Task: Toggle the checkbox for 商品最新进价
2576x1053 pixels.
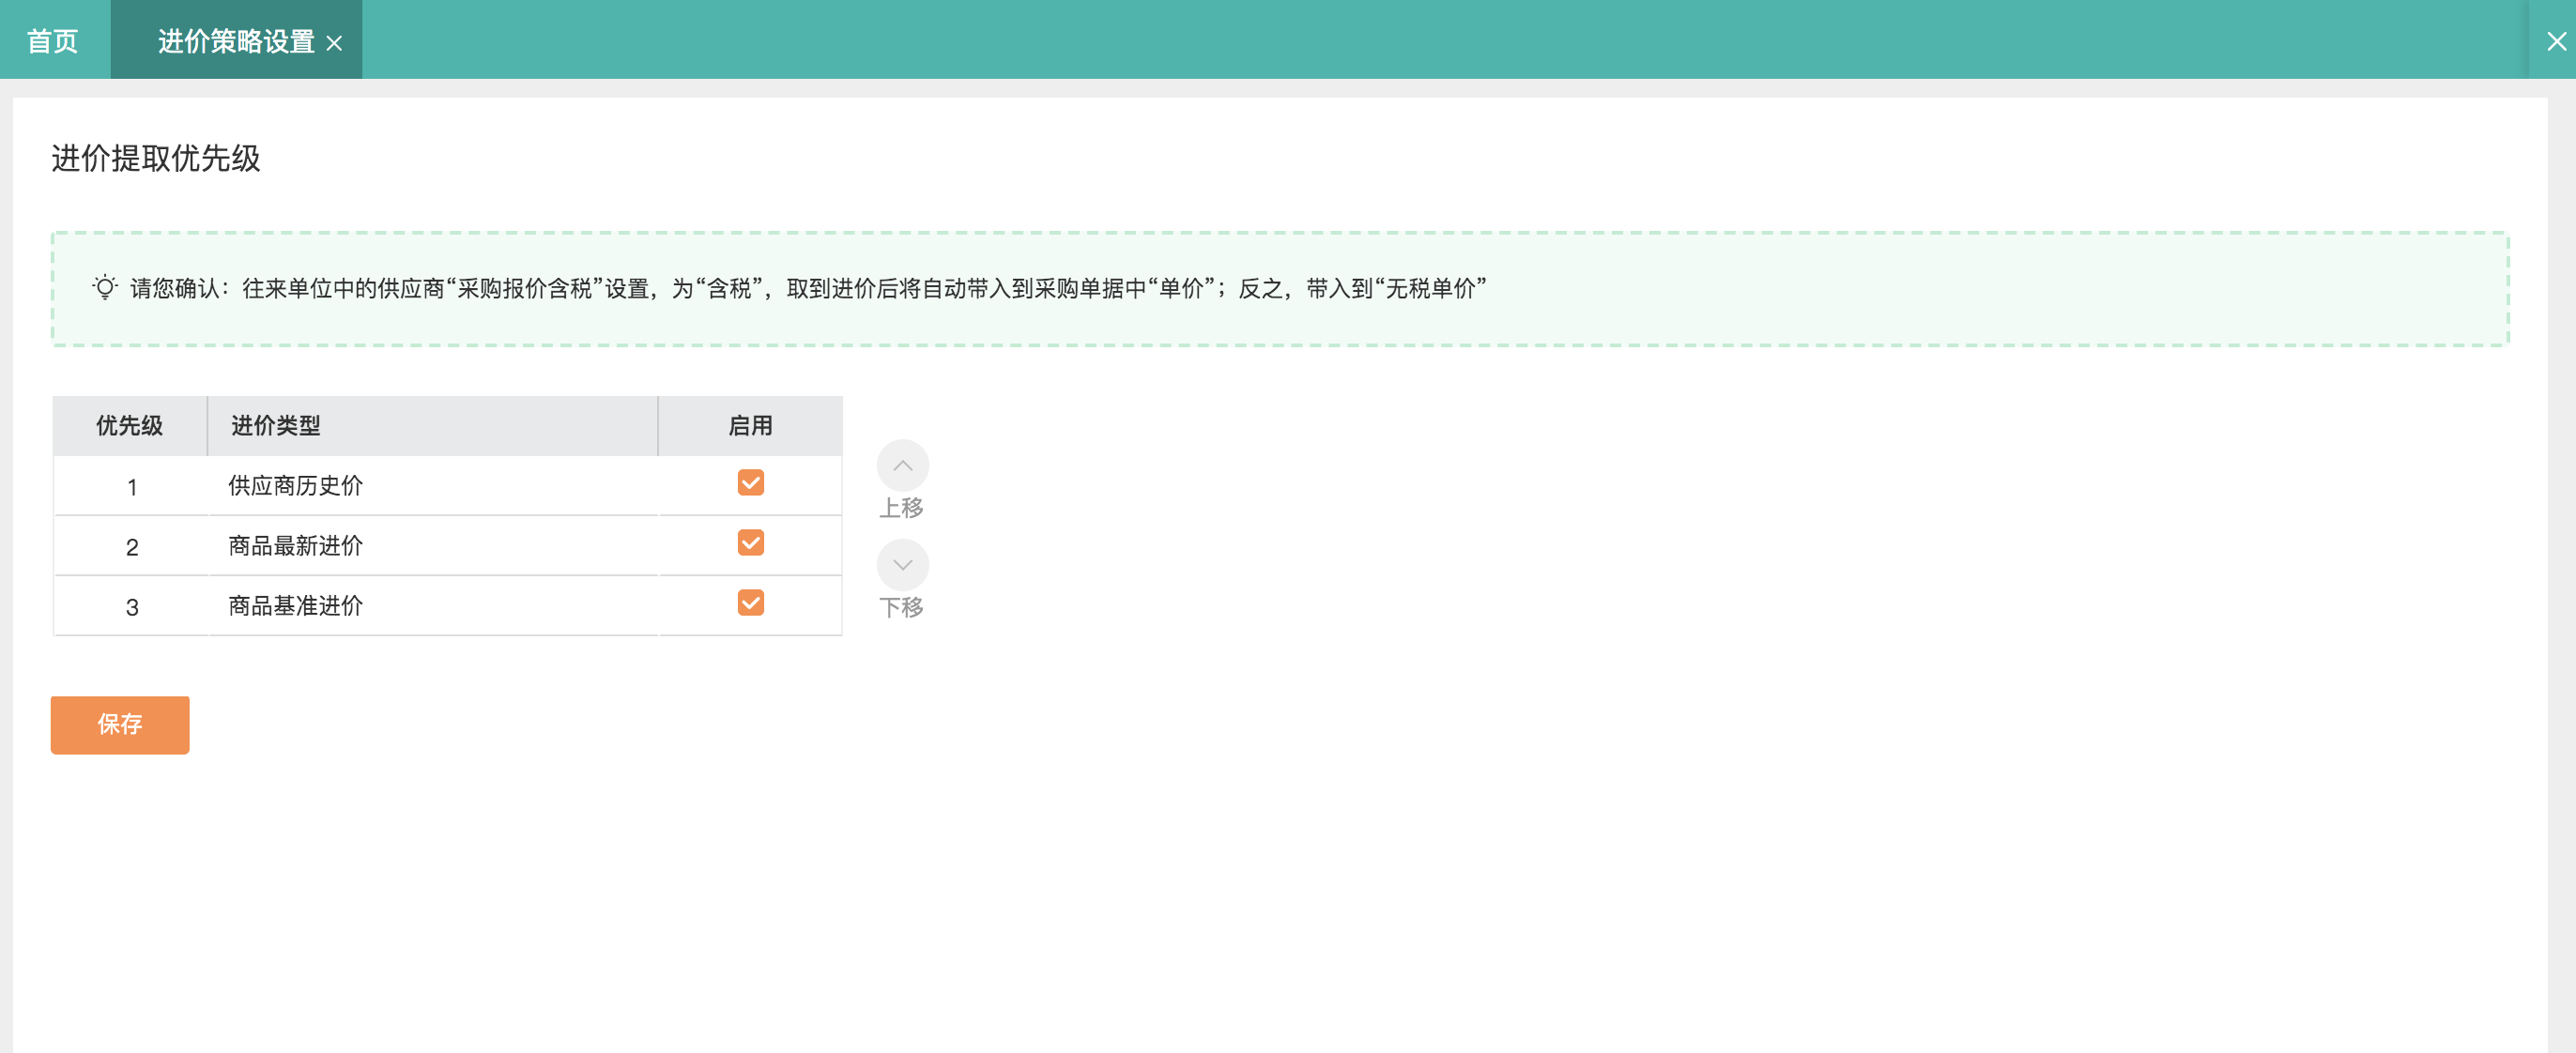Action: [x=751, y=543]
